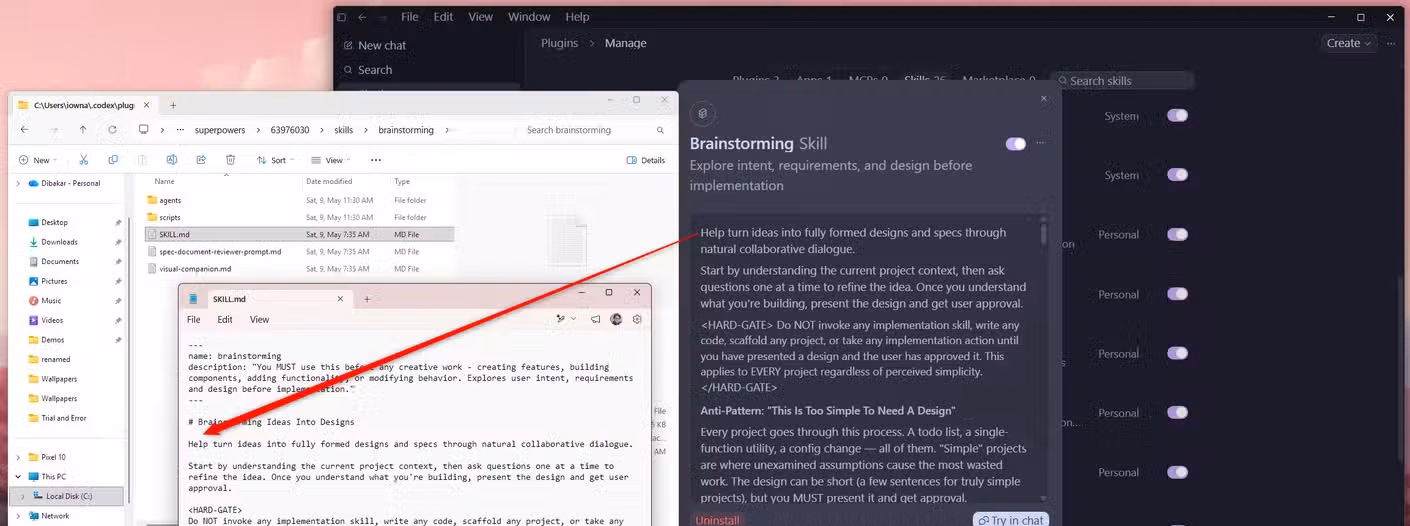Click Uninstall in Brainstorming skill panel
Viewport: 1410px width, 526px height.
[x=717, y=520]
